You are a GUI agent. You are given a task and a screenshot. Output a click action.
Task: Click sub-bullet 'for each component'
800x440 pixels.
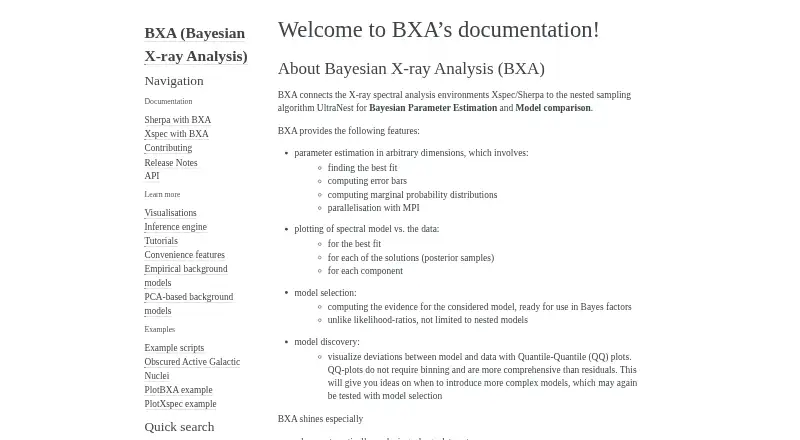(365, 271)
